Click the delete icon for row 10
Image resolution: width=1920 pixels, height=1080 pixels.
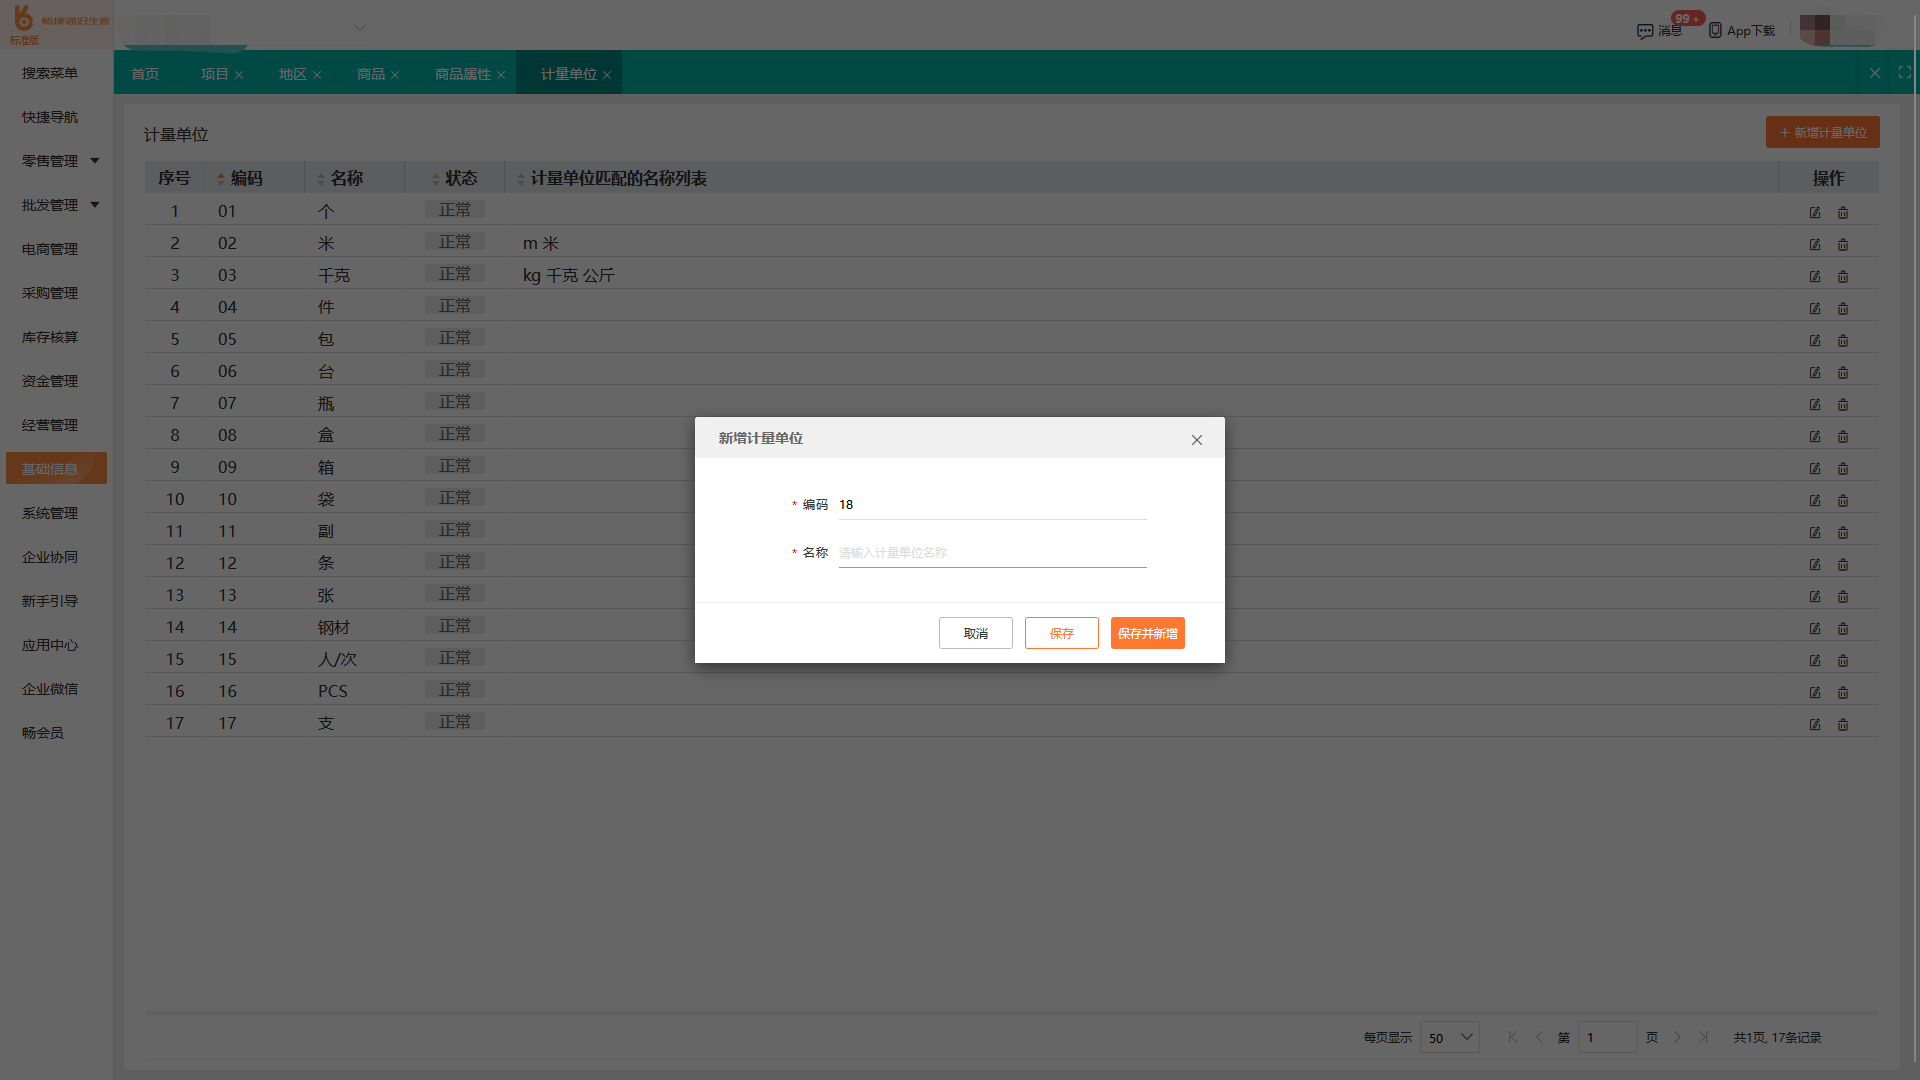[1844, 500]
